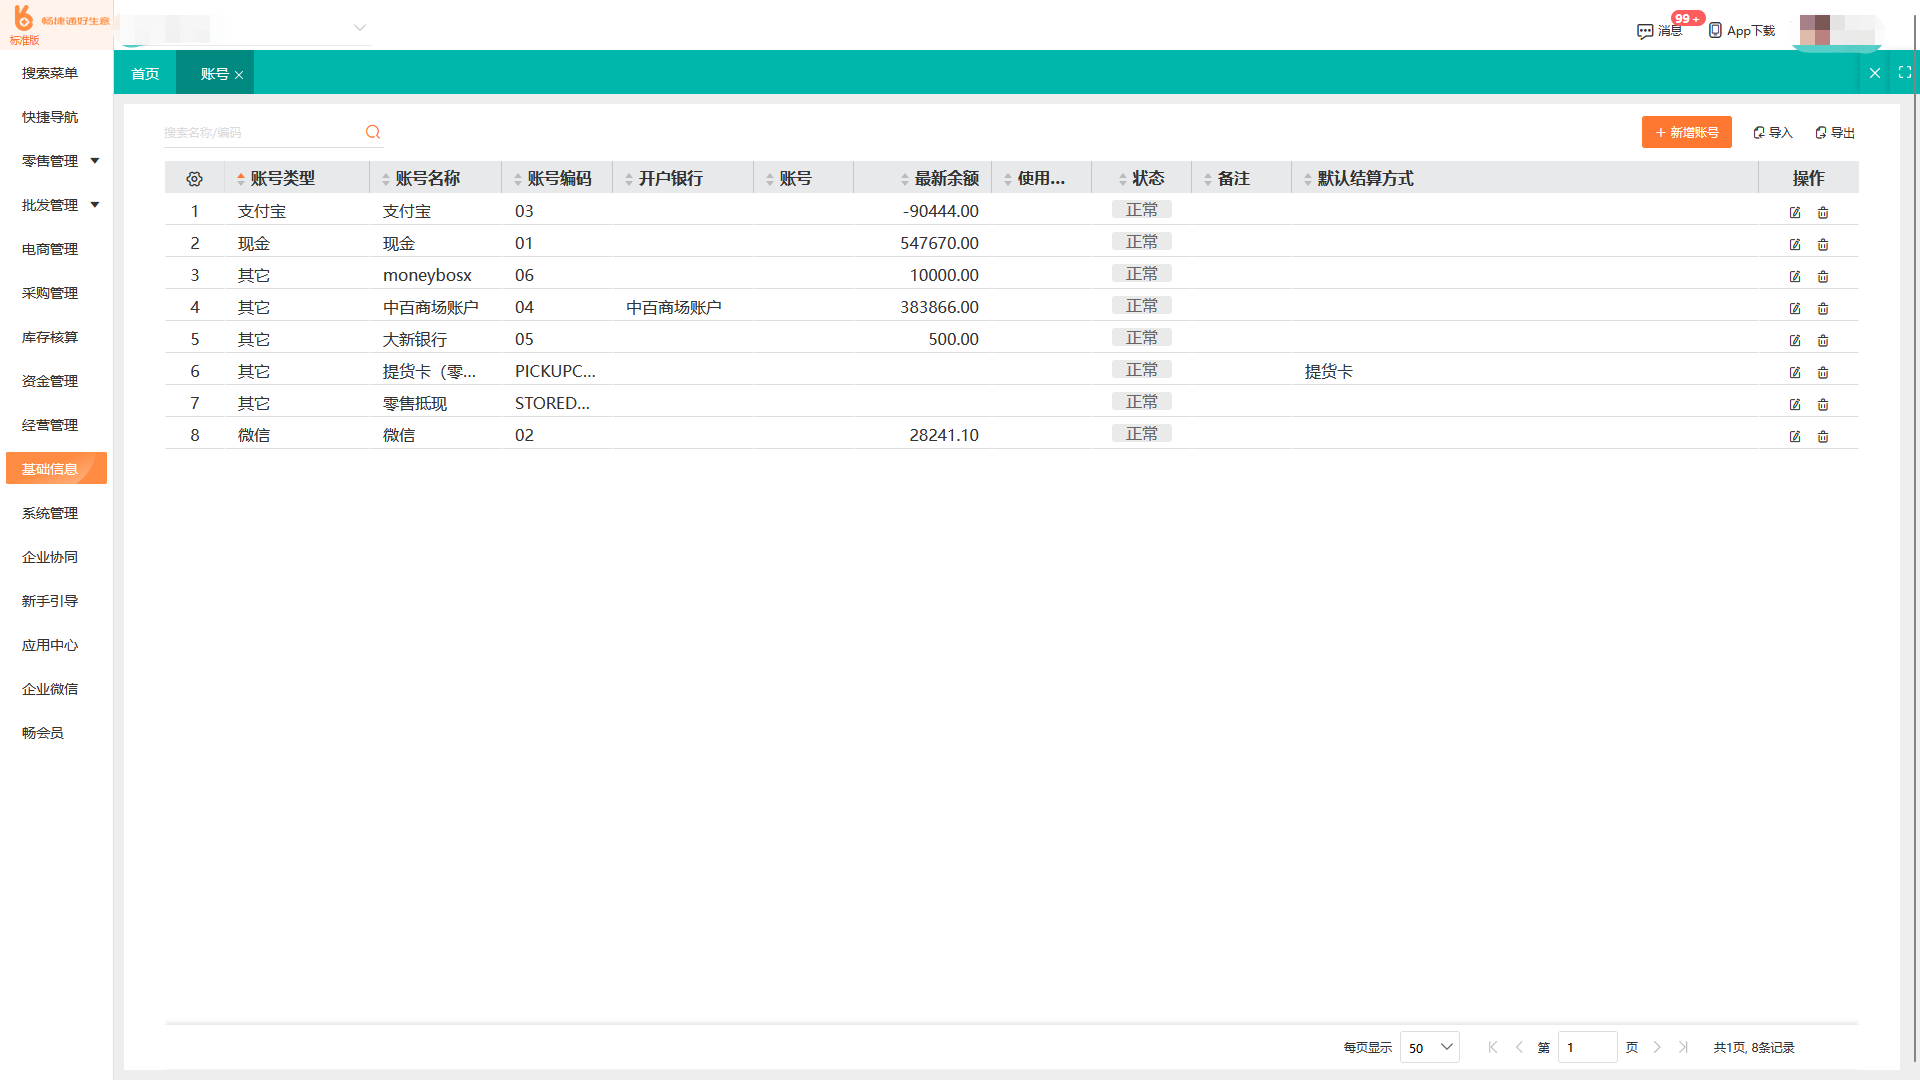This screenshot has height=1080, width=1920.
Task: Click the export 导出 icon button
Action: pyautogui.click(x=1836, y=132)
